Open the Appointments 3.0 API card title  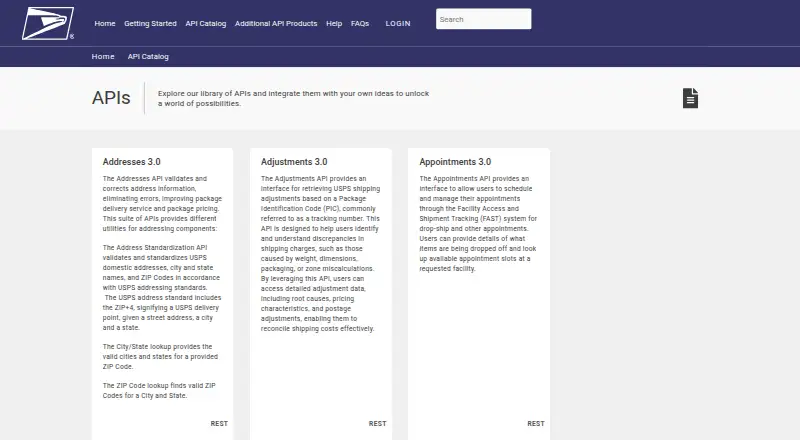(455, 162)
